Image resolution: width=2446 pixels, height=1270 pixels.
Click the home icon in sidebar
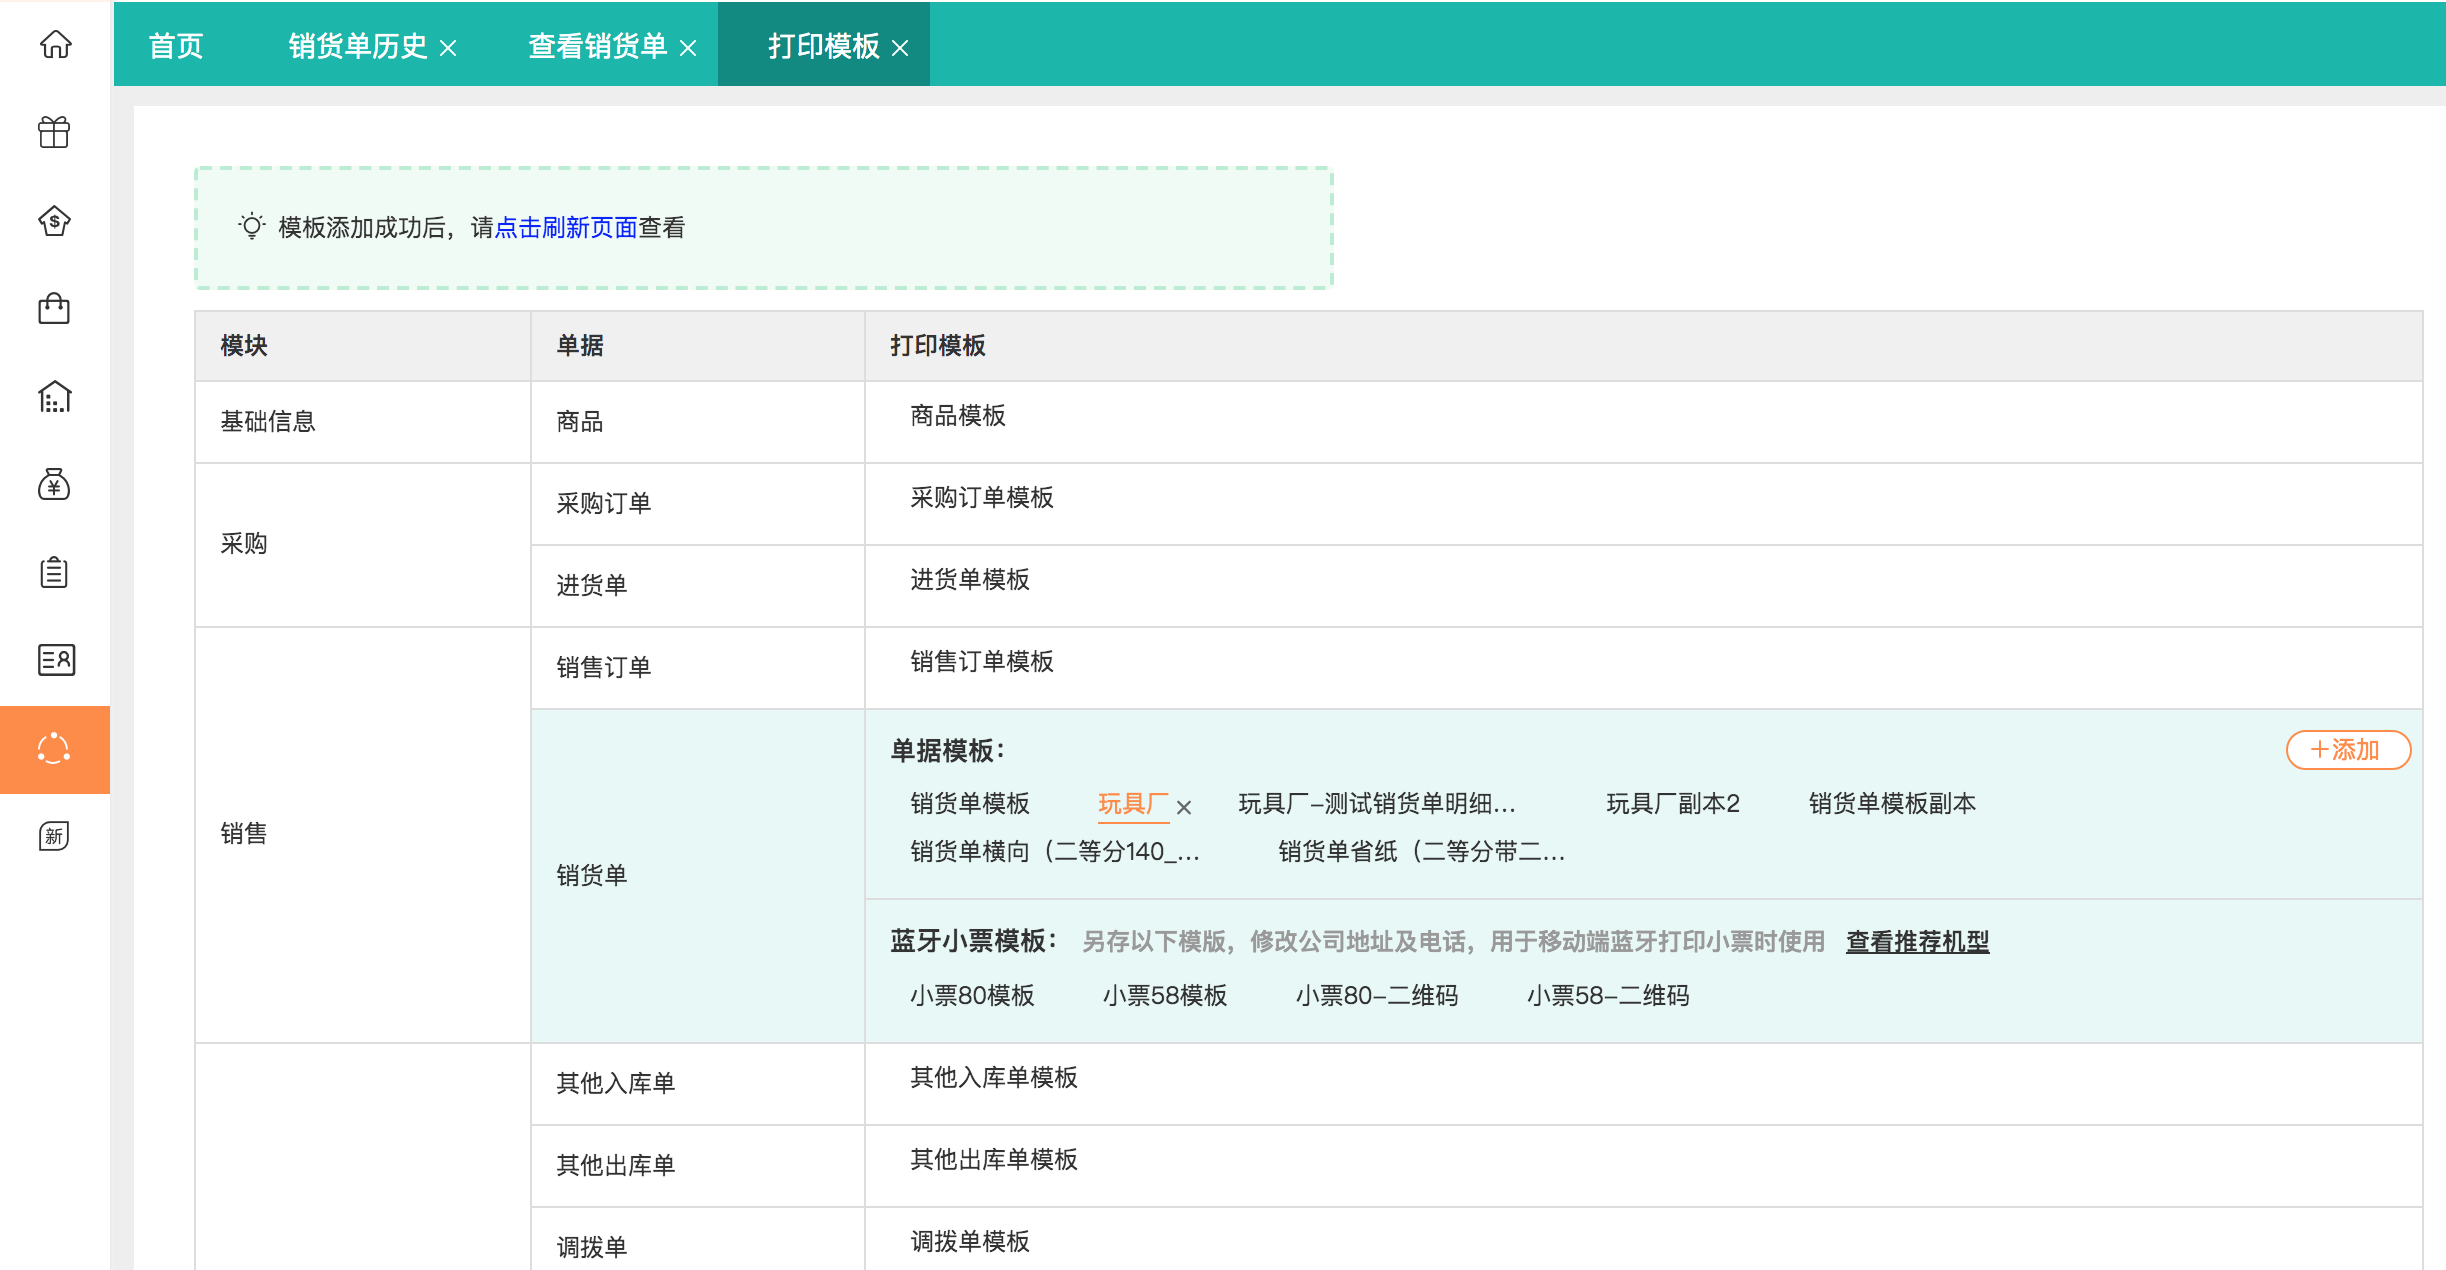coord(55,44)
